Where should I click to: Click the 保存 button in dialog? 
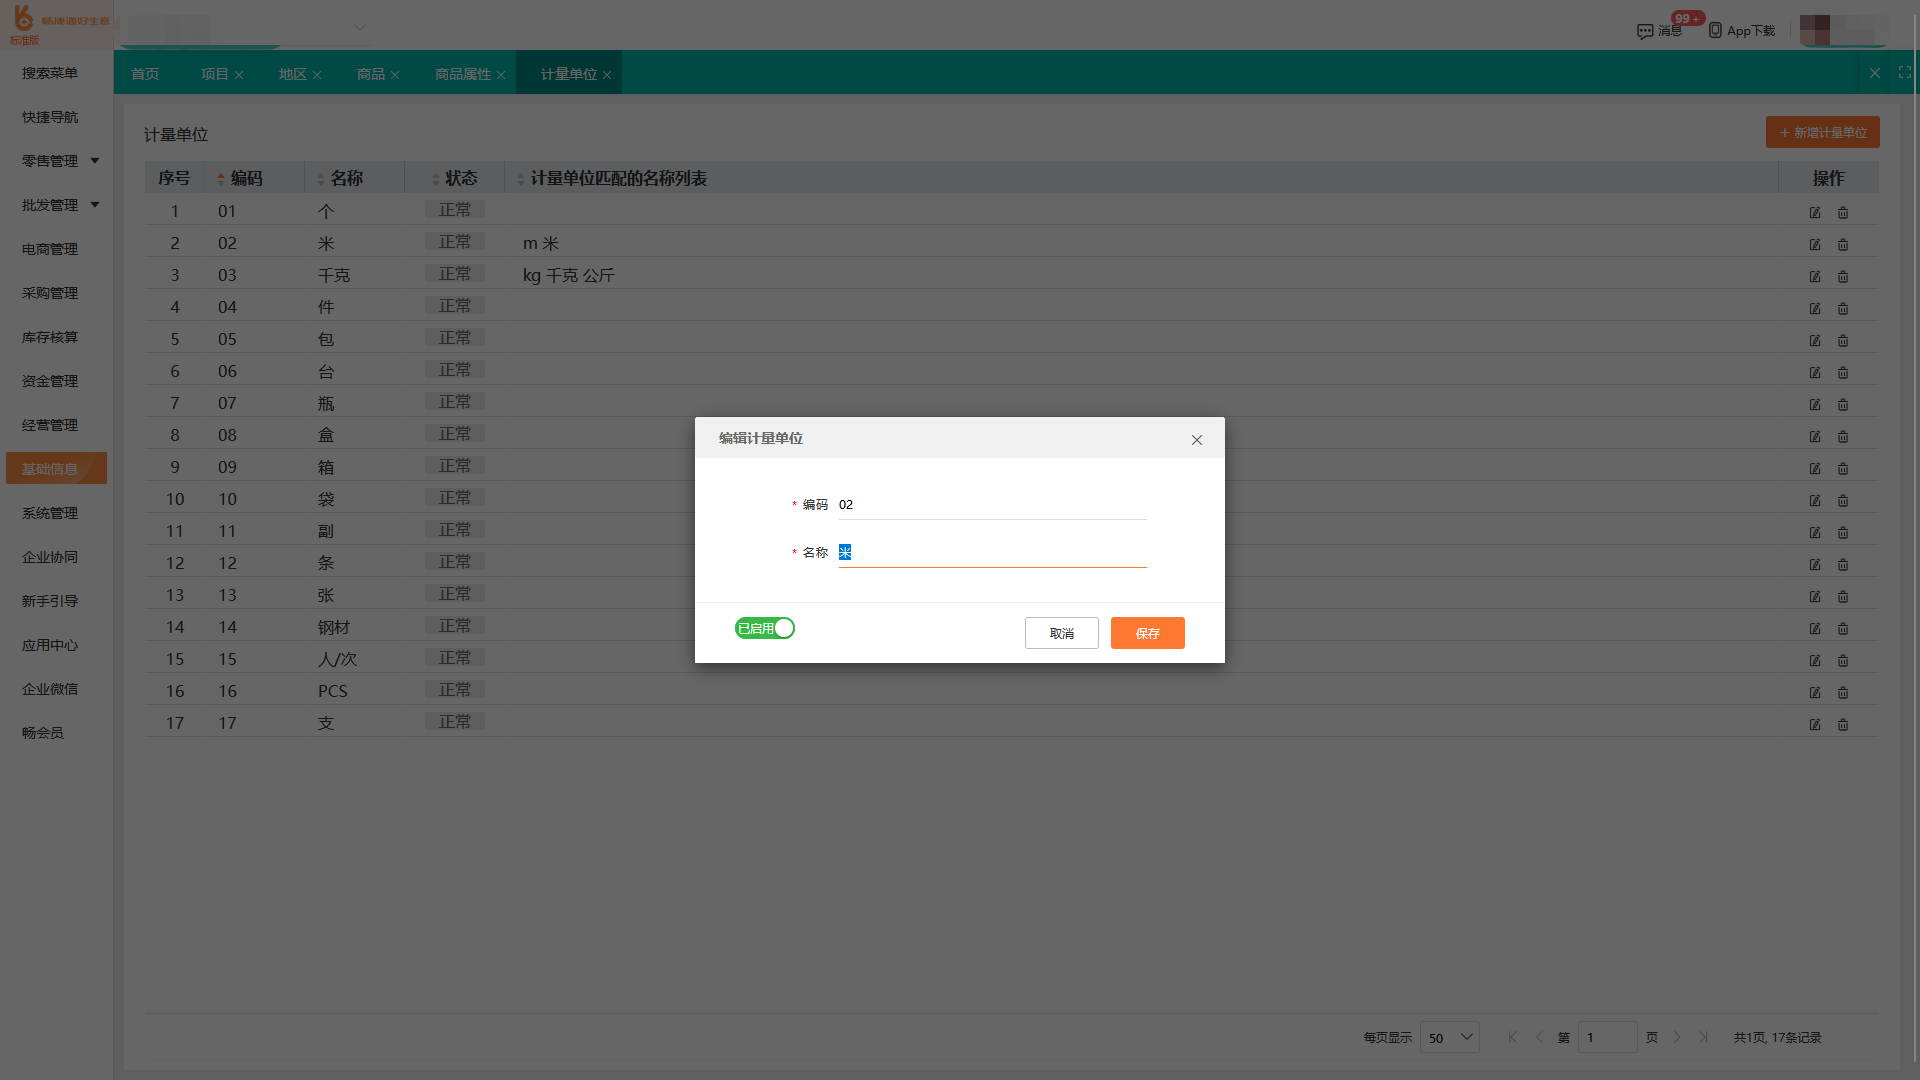point(1147,632)
